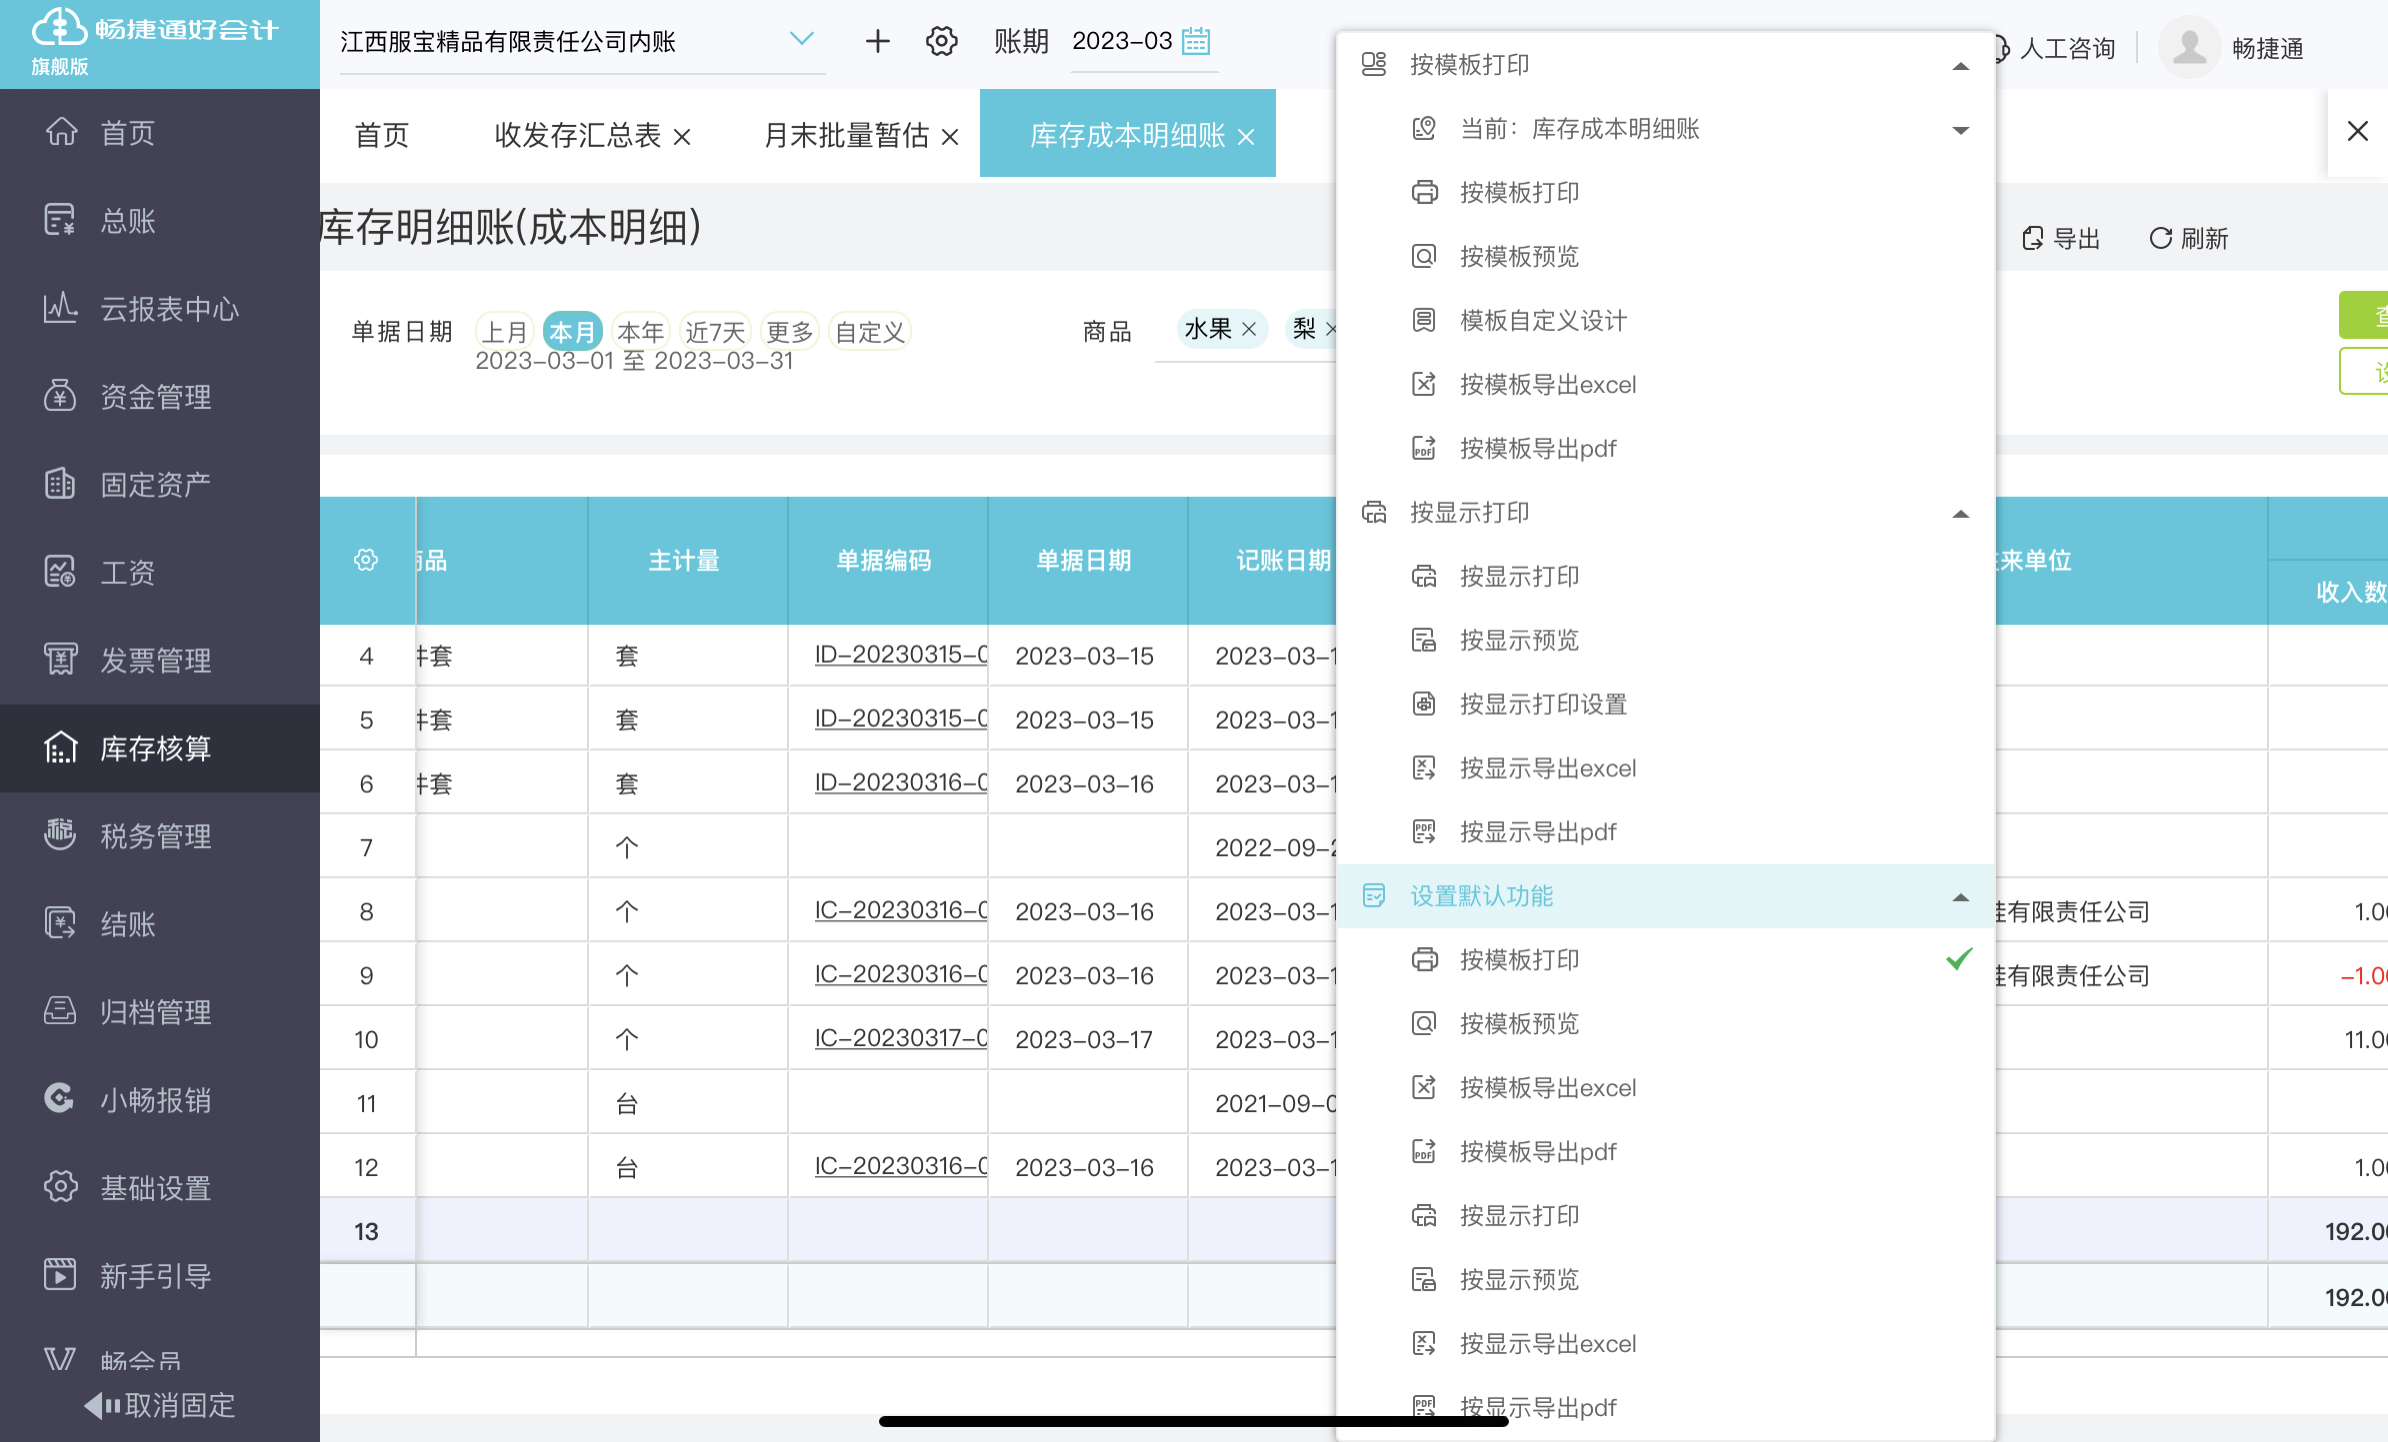Click the 按显示打印 icon

point(1424,575)
